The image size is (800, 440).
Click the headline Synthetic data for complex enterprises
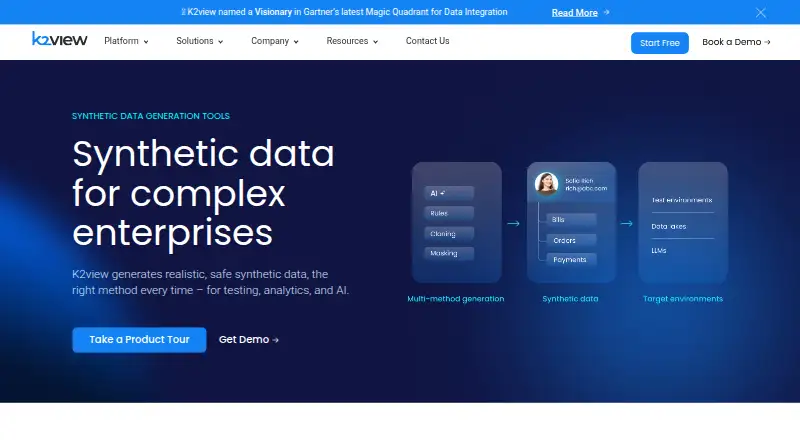(x=203, y=194)
